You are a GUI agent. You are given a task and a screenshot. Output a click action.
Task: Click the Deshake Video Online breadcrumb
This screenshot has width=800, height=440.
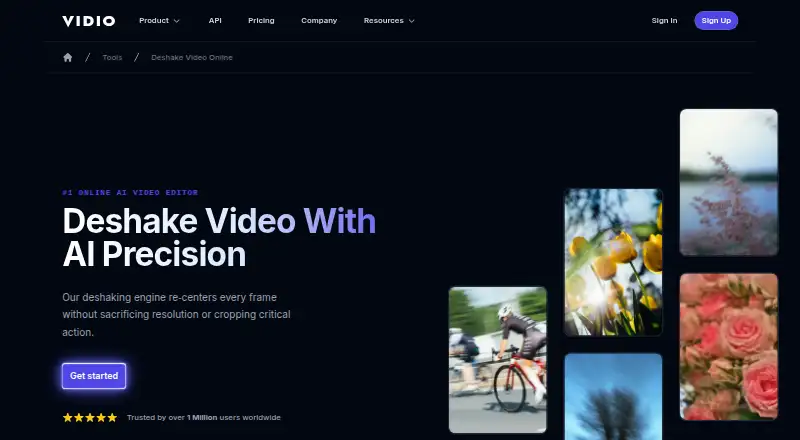(x=192, y=58)
